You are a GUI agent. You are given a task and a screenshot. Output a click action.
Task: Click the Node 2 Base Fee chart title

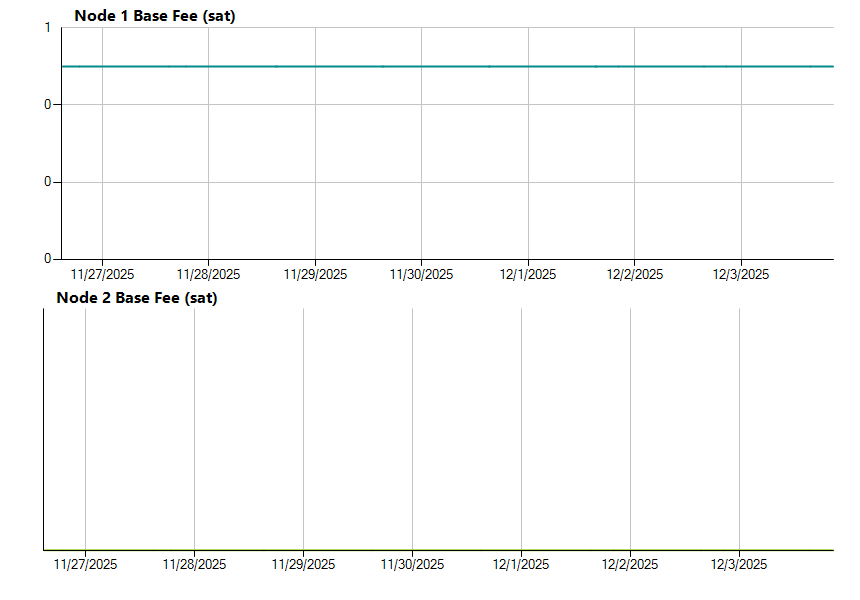coord(136,298)
